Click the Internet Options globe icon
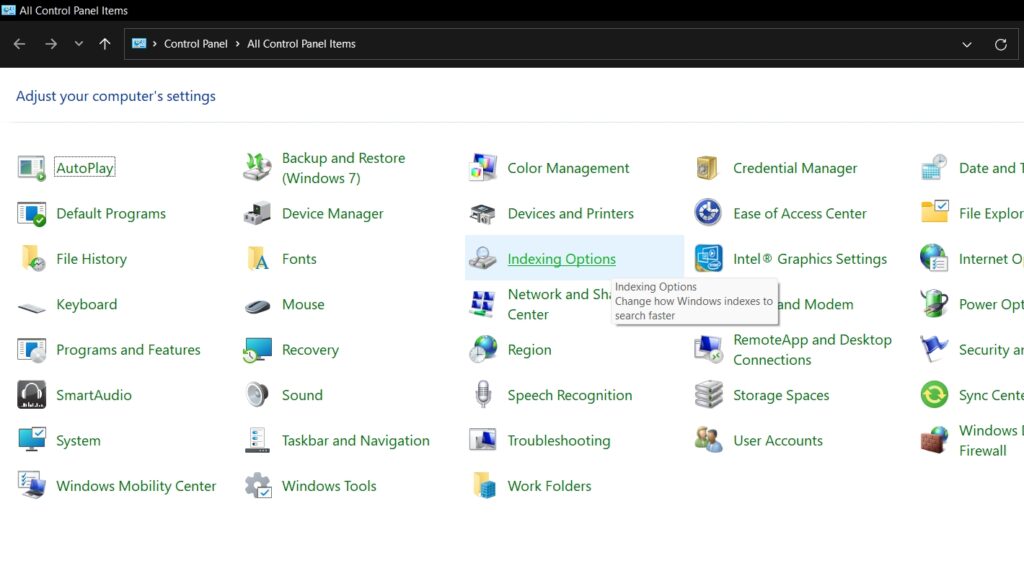This screenshot has width=1024, height=576. [x=934, y=258]
